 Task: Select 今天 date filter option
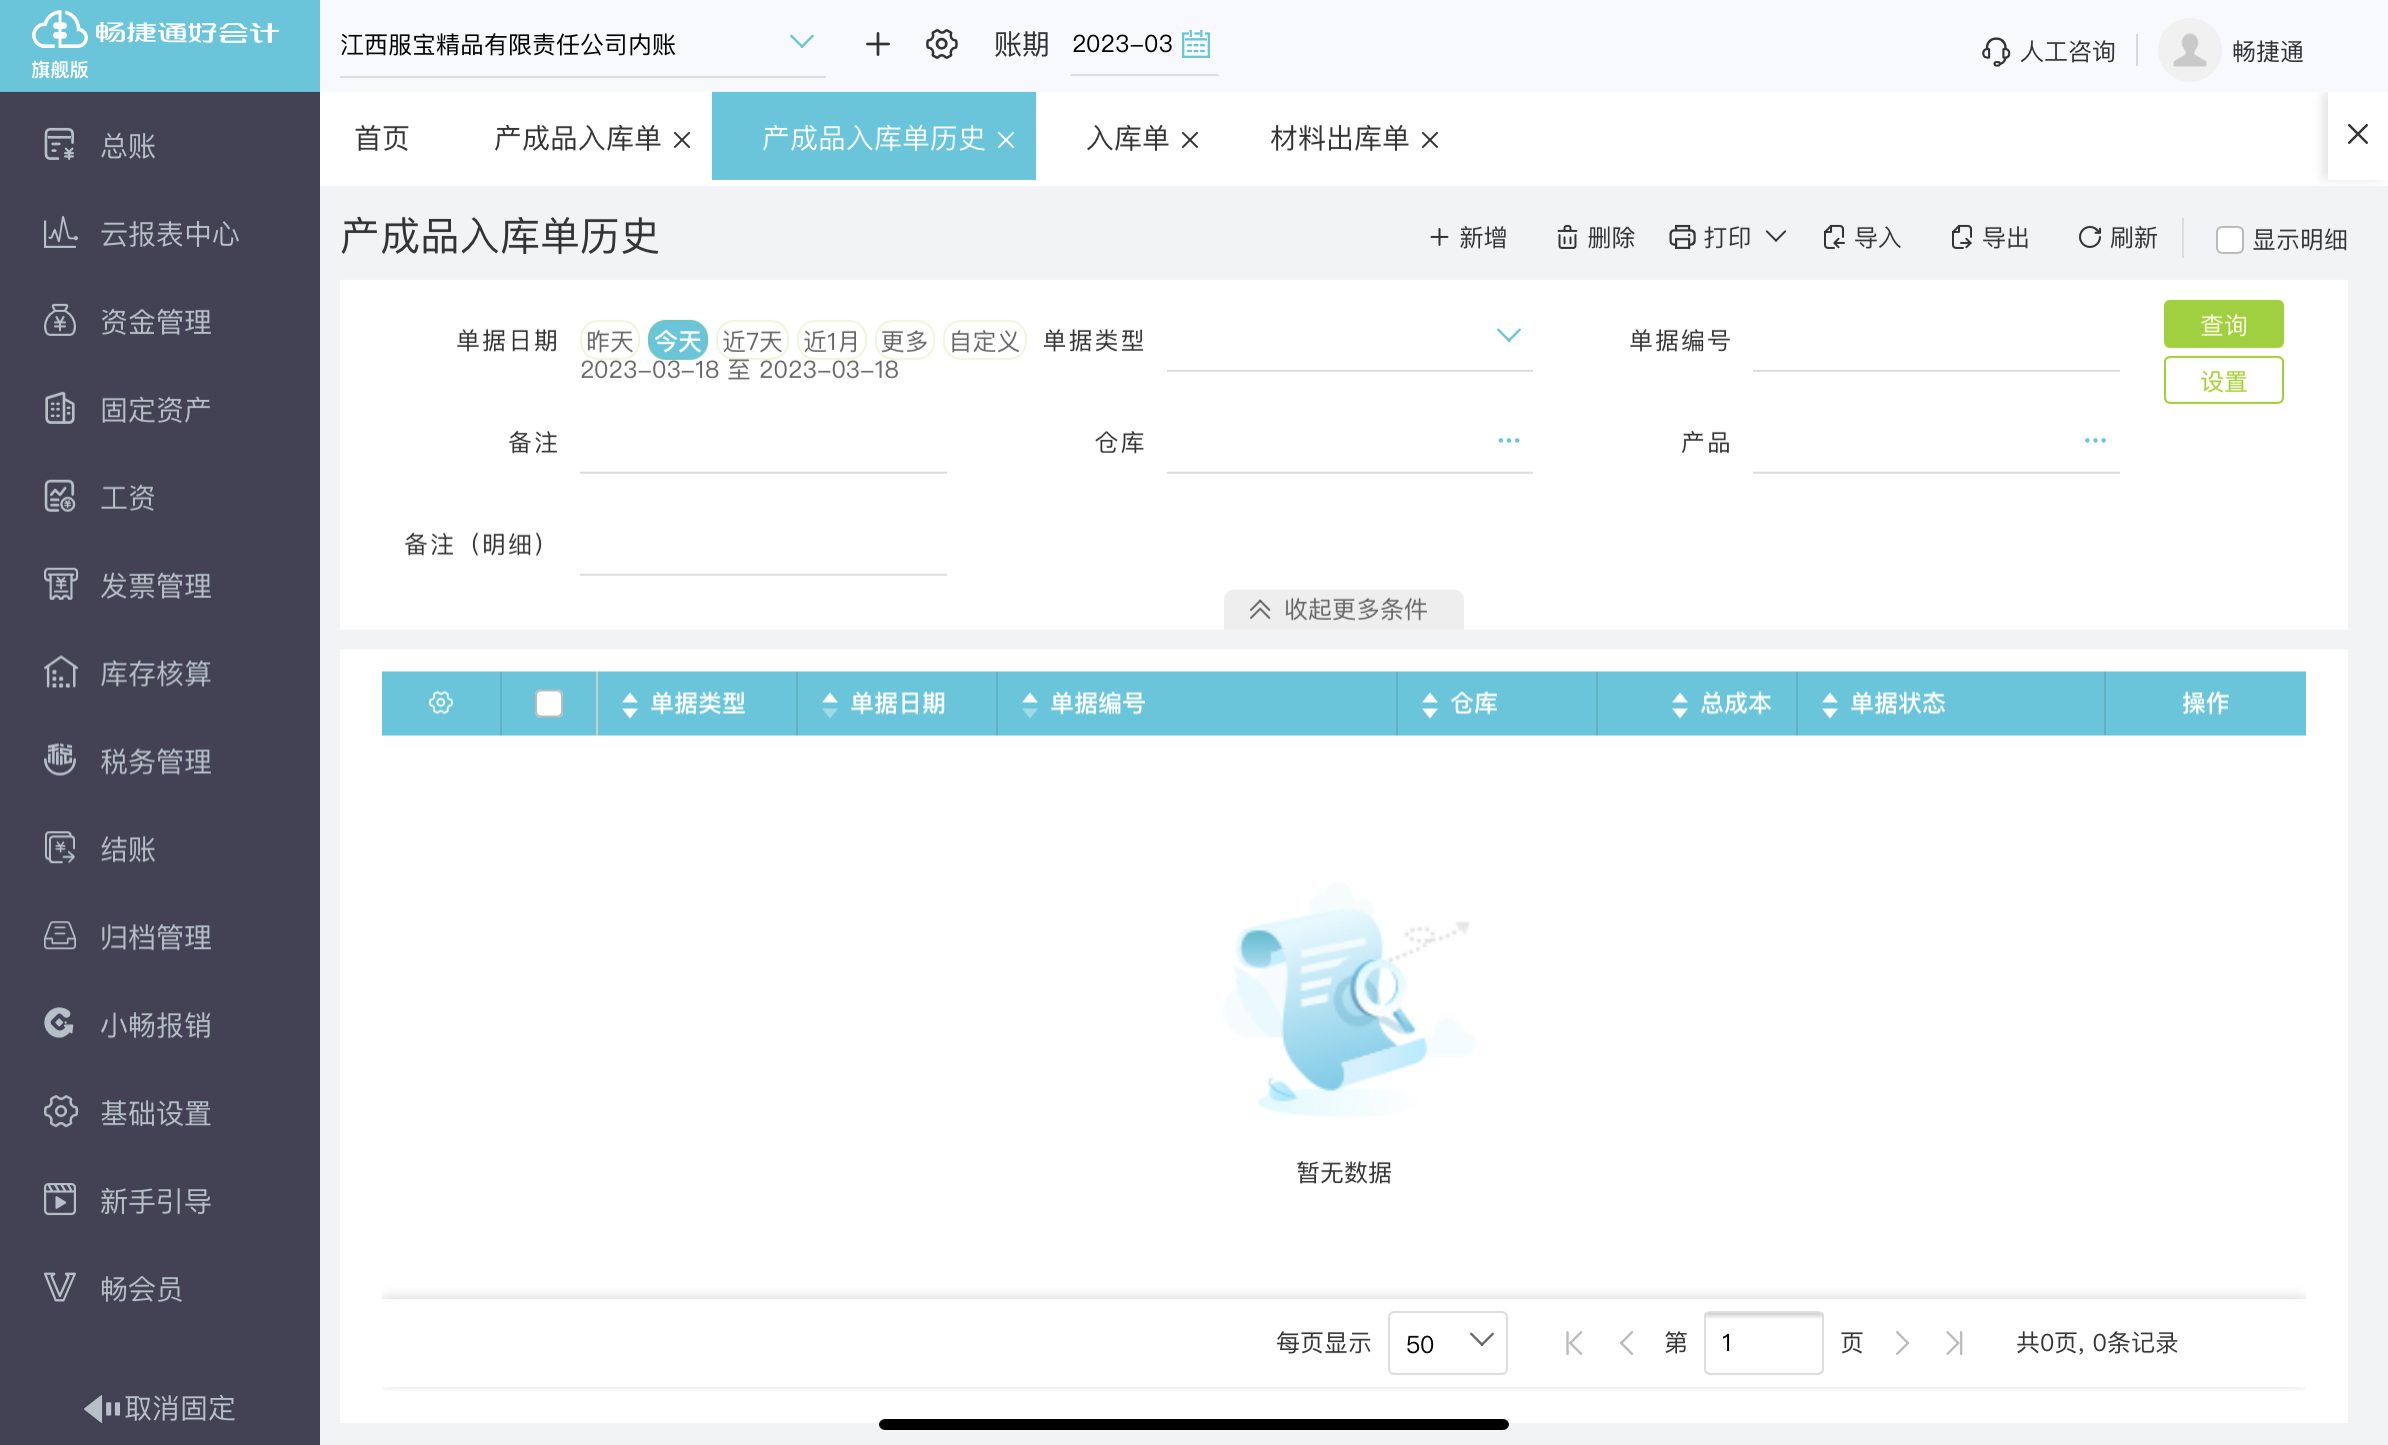pos(675,339)
